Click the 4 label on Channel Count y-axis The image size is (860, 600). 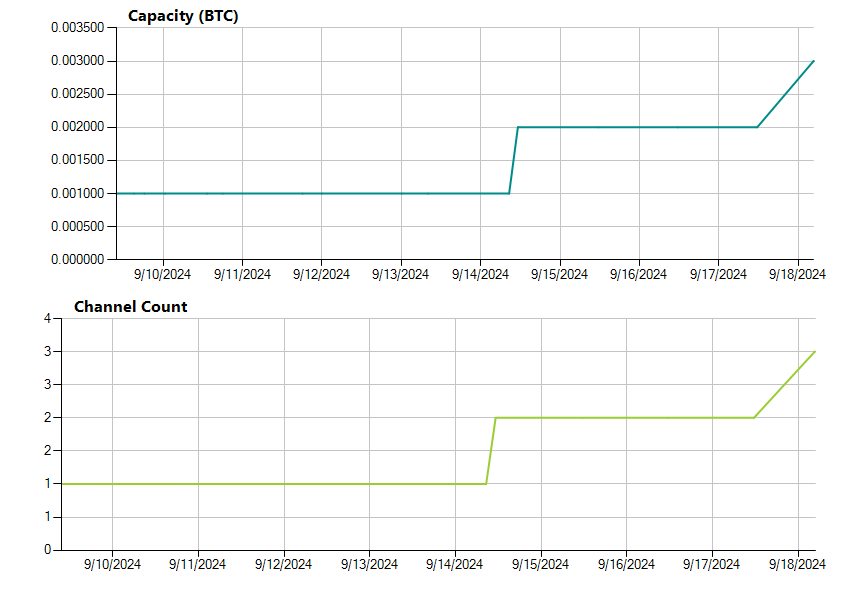click(x=47, y=318)
